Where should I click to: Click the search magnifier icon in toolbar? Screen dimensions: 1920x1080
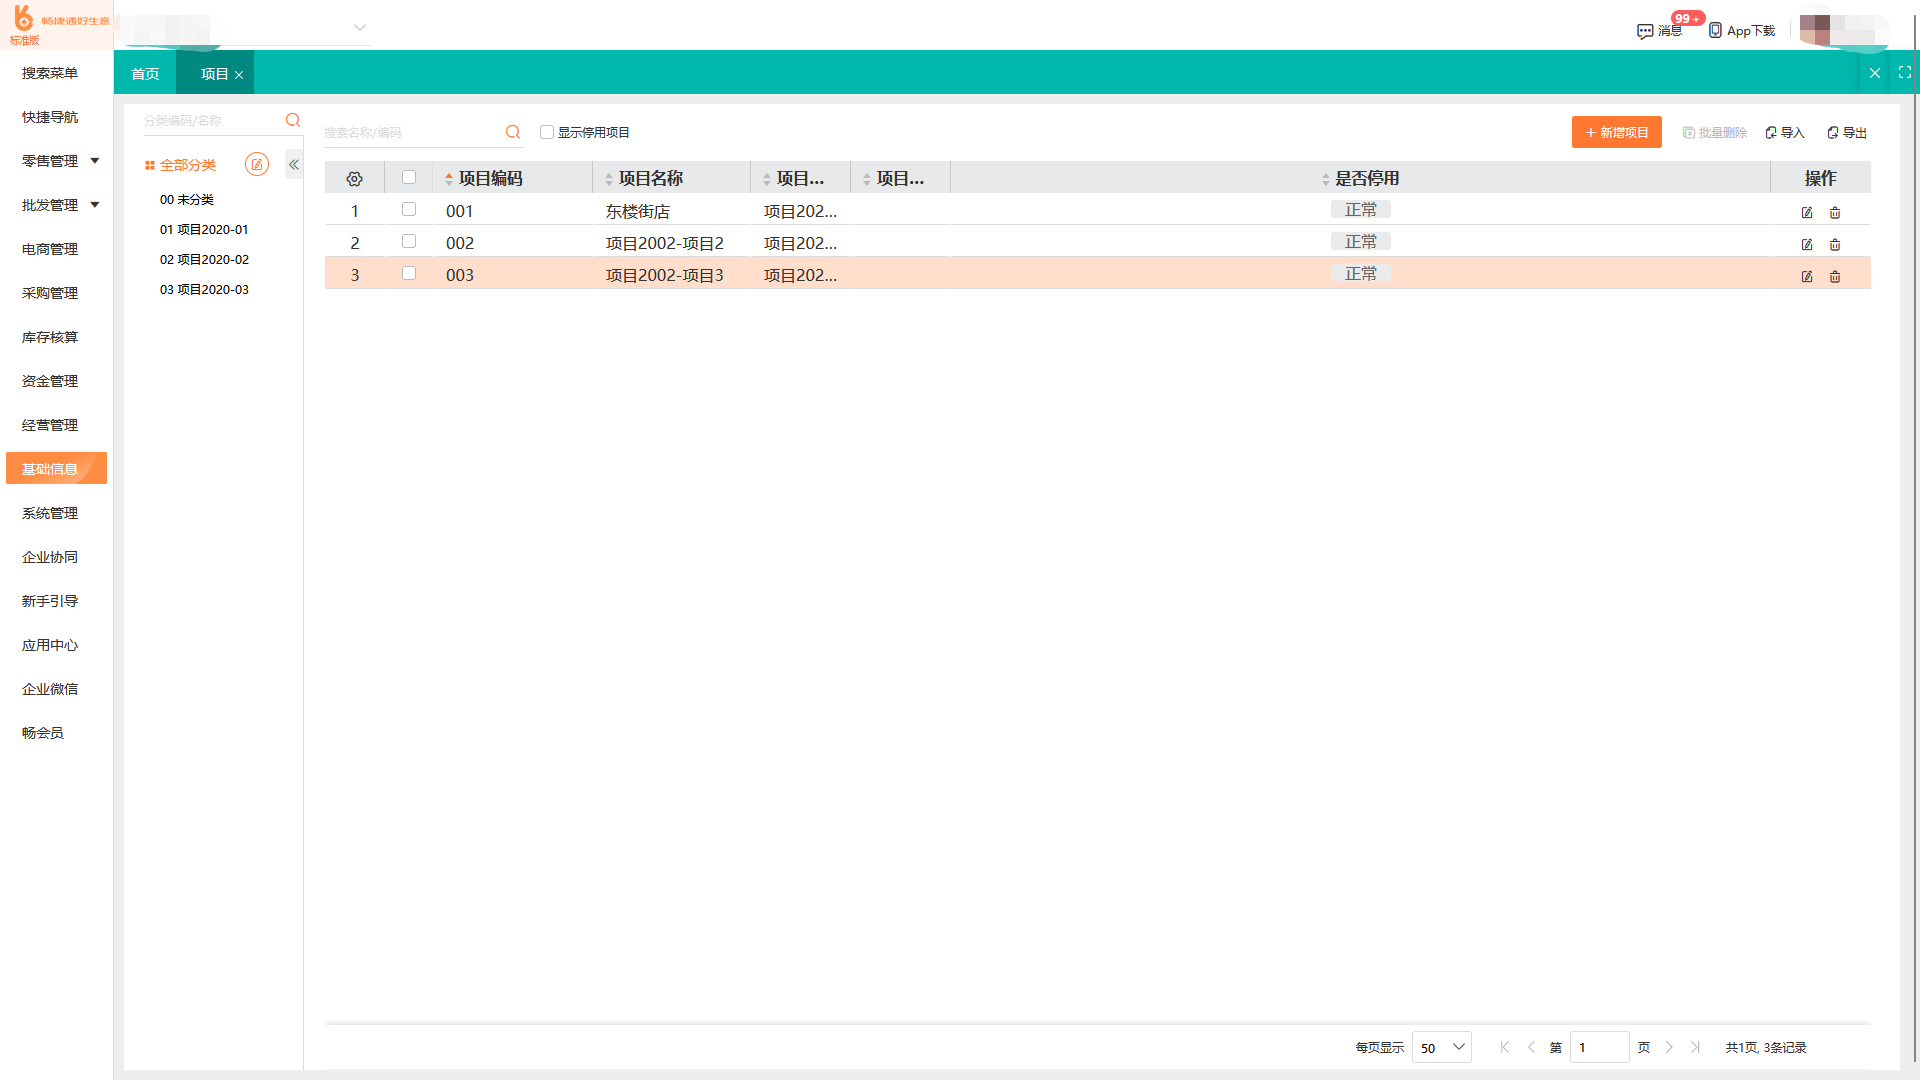[514, 132]
